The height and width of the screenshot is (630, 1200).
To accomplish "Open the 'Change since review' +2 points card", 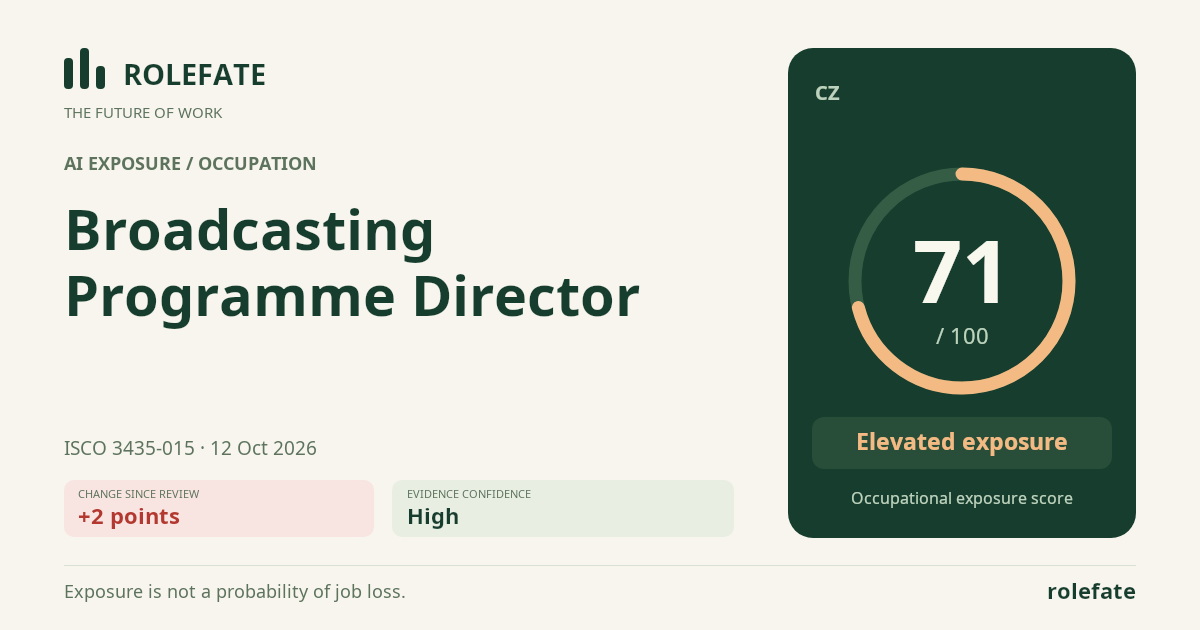I will (x=219, y=508).
